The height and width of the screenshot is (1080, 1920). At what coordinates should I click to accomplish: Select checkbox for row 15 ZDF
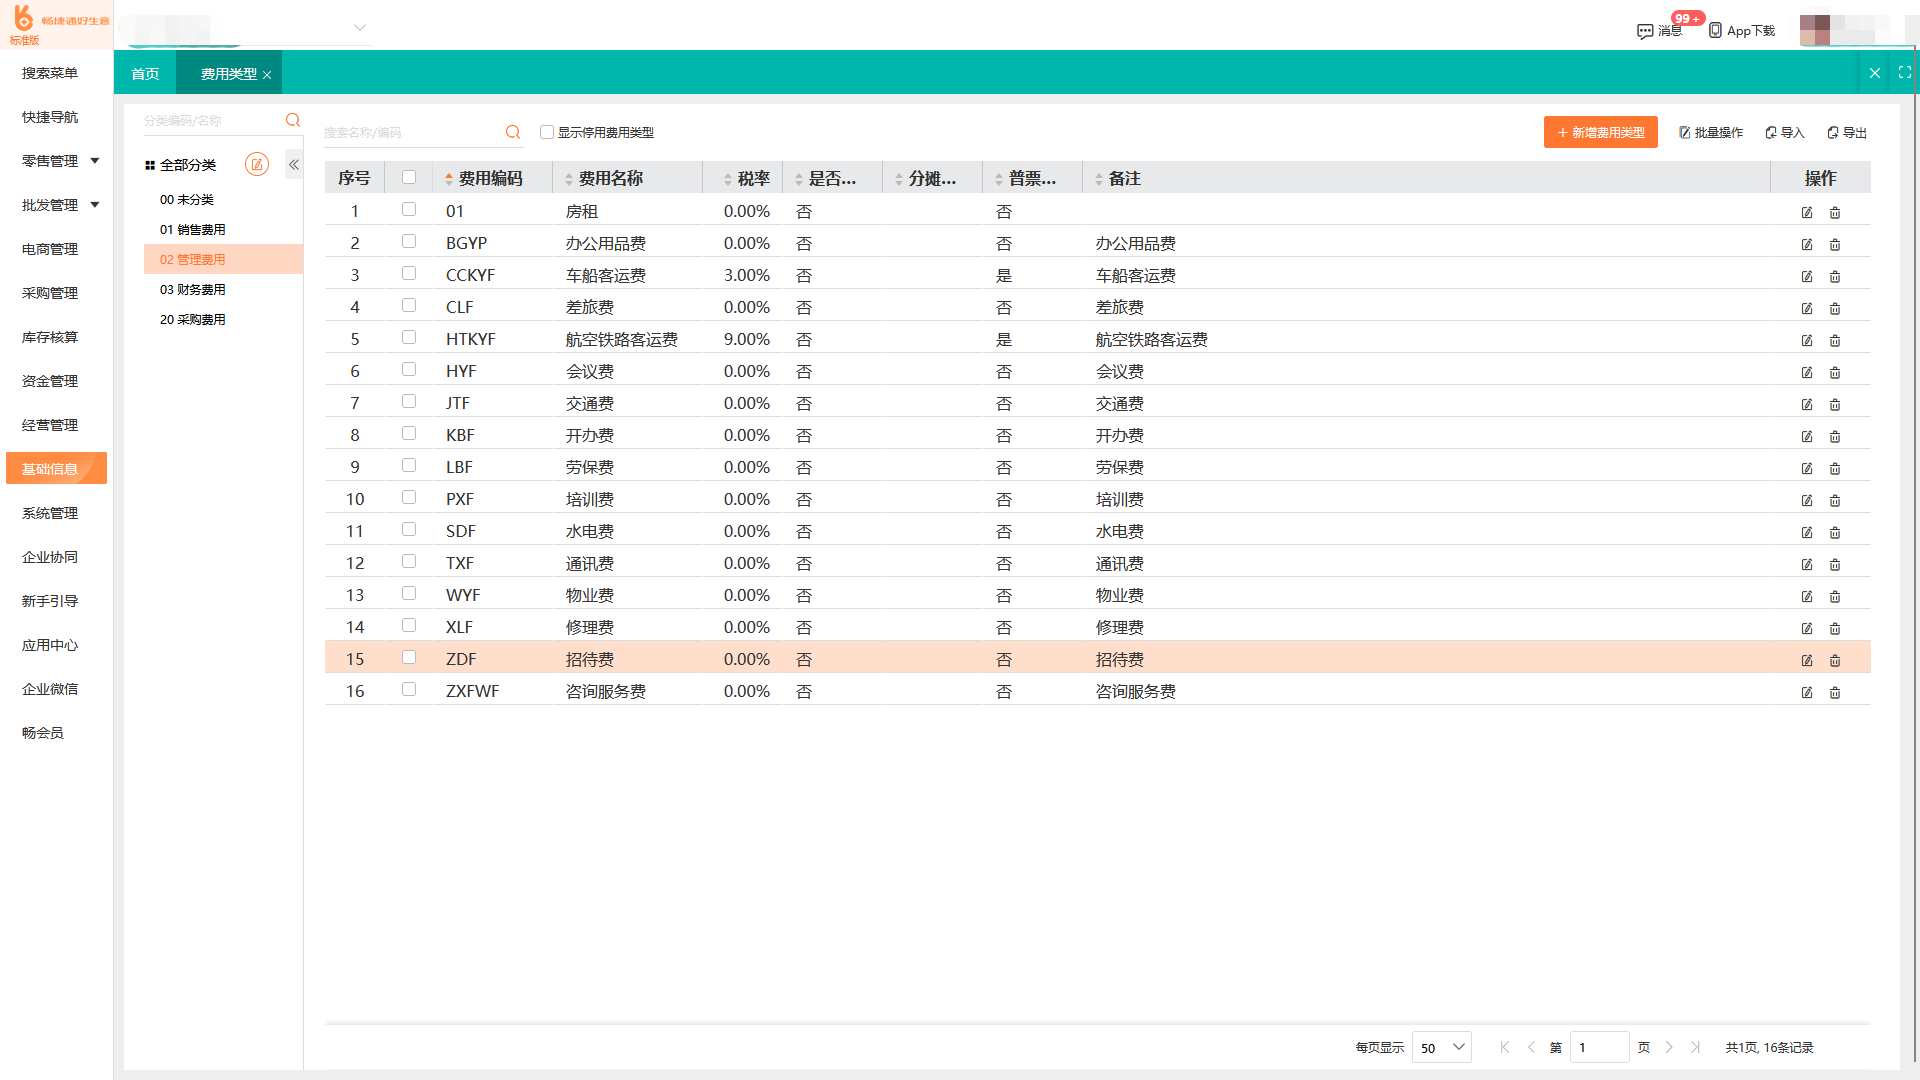(410, 658)
